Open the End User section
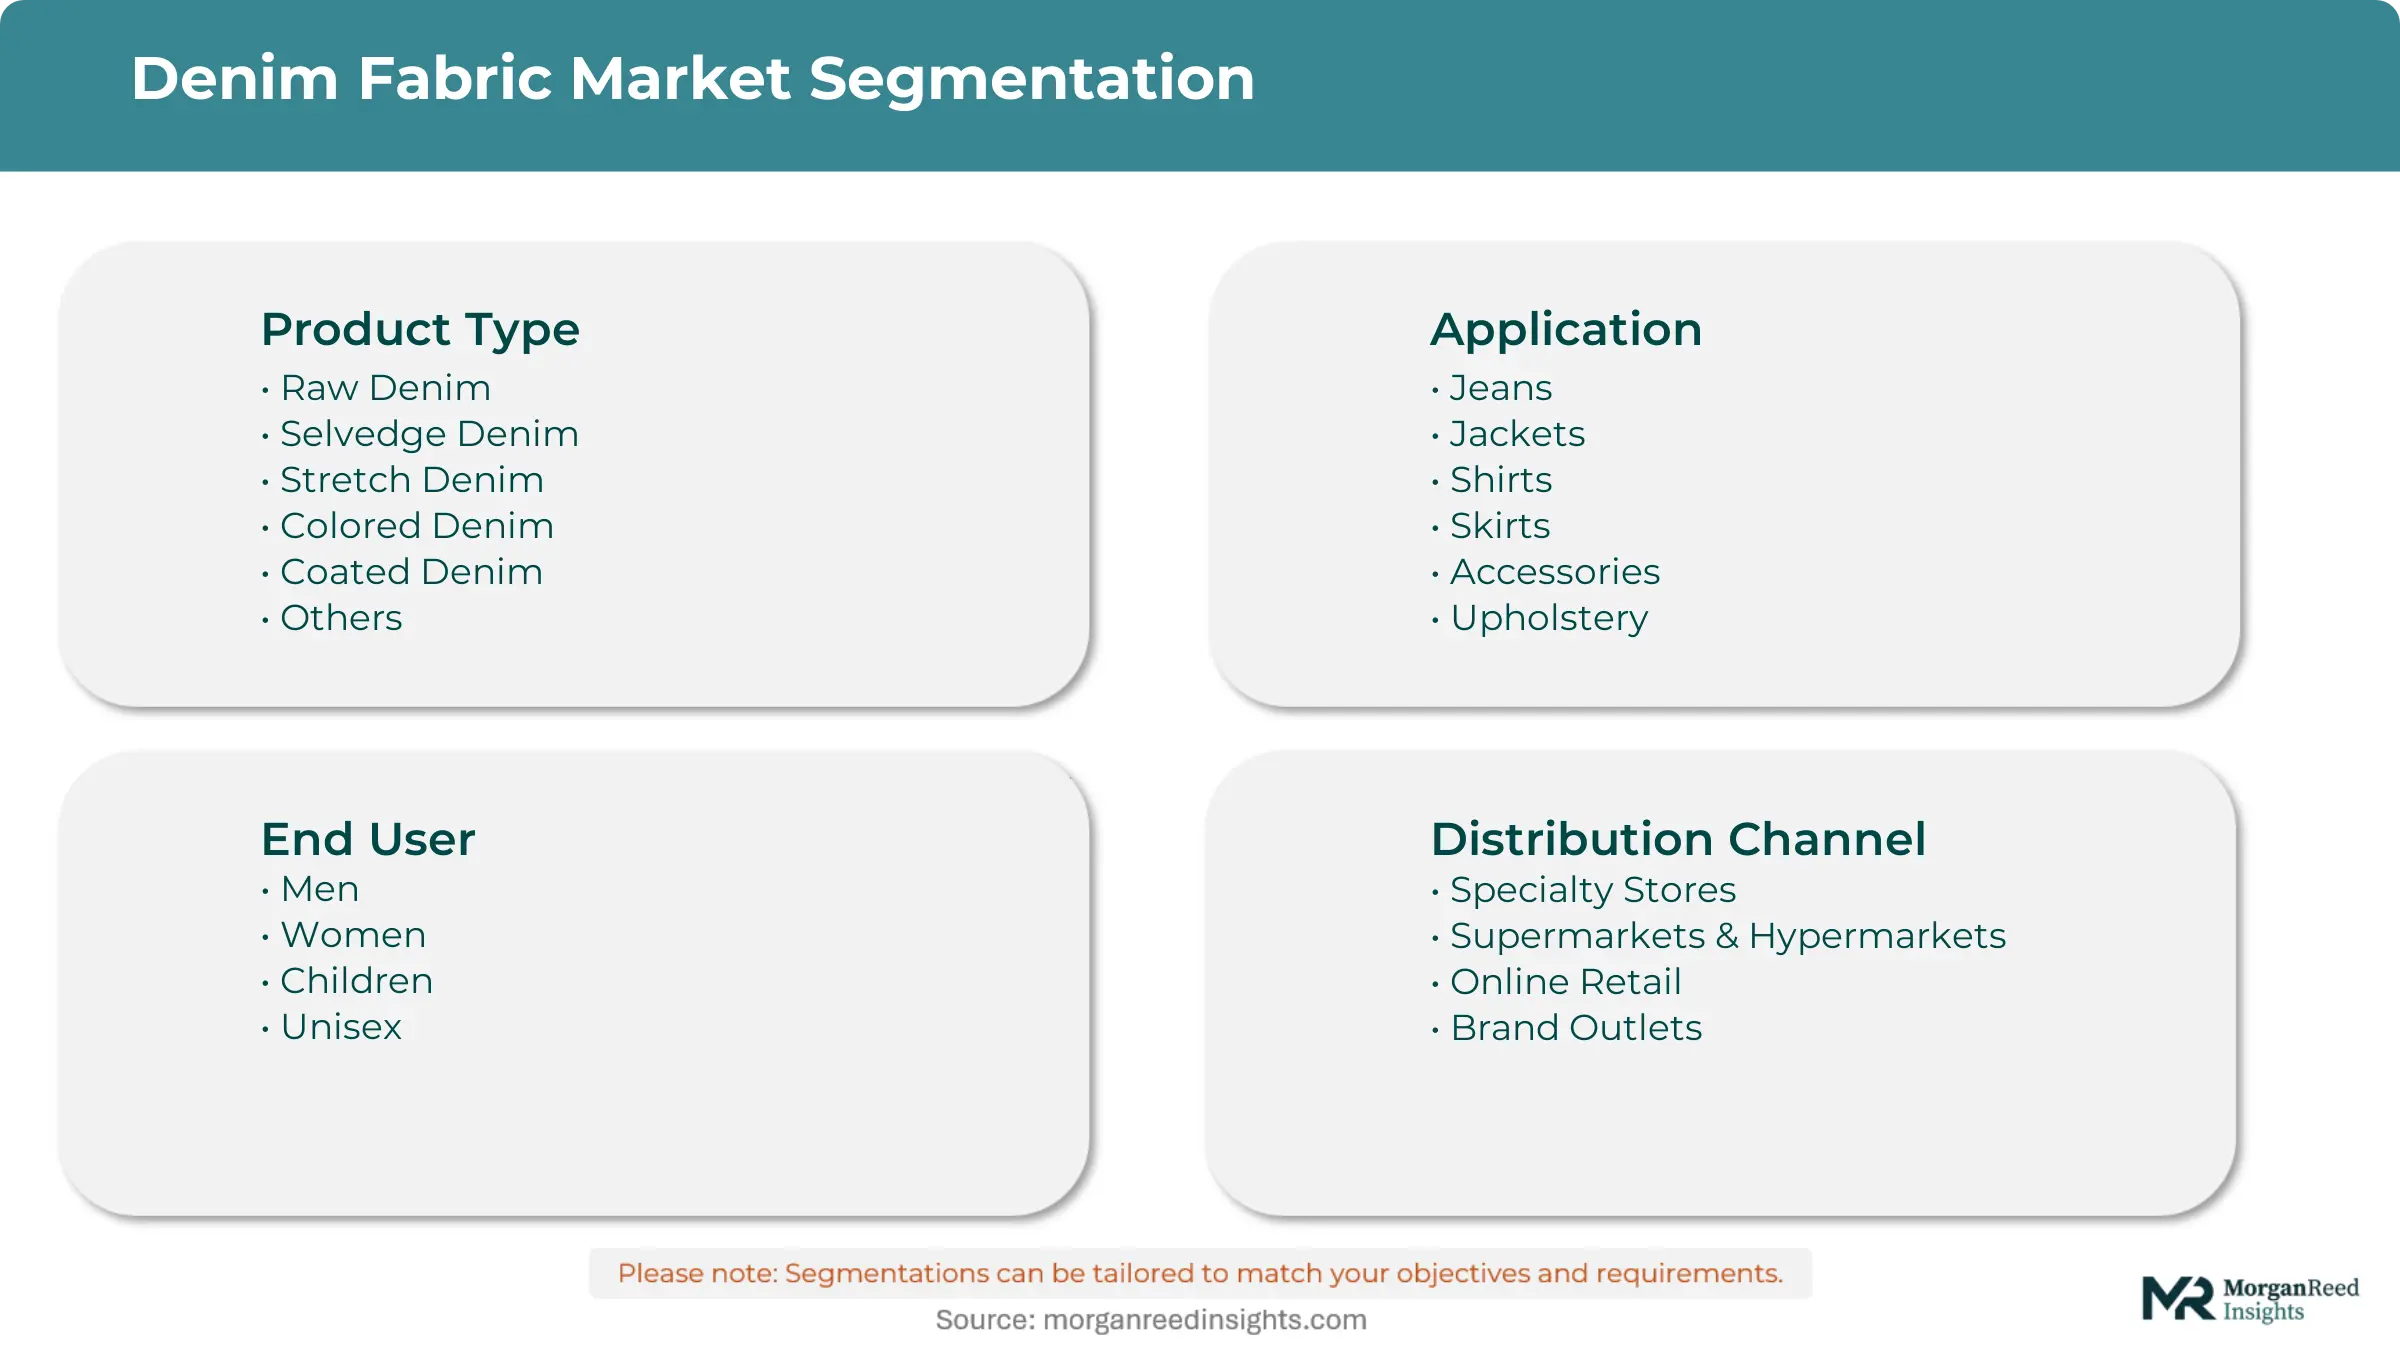Image resolution: width=2400 pixels, height=1350 pixels. click(368, 840)
